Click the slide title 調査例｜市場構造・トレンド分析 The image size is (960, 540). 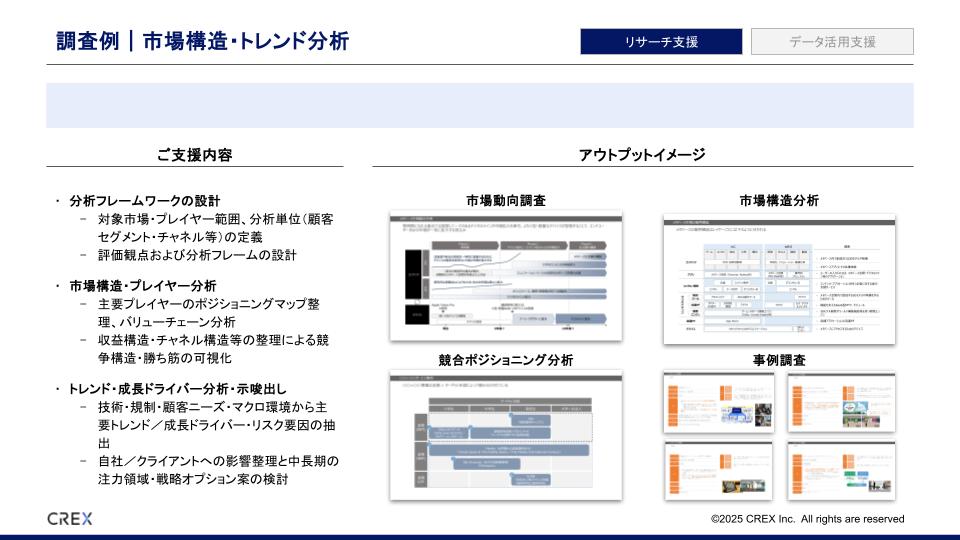coord(203,42)
